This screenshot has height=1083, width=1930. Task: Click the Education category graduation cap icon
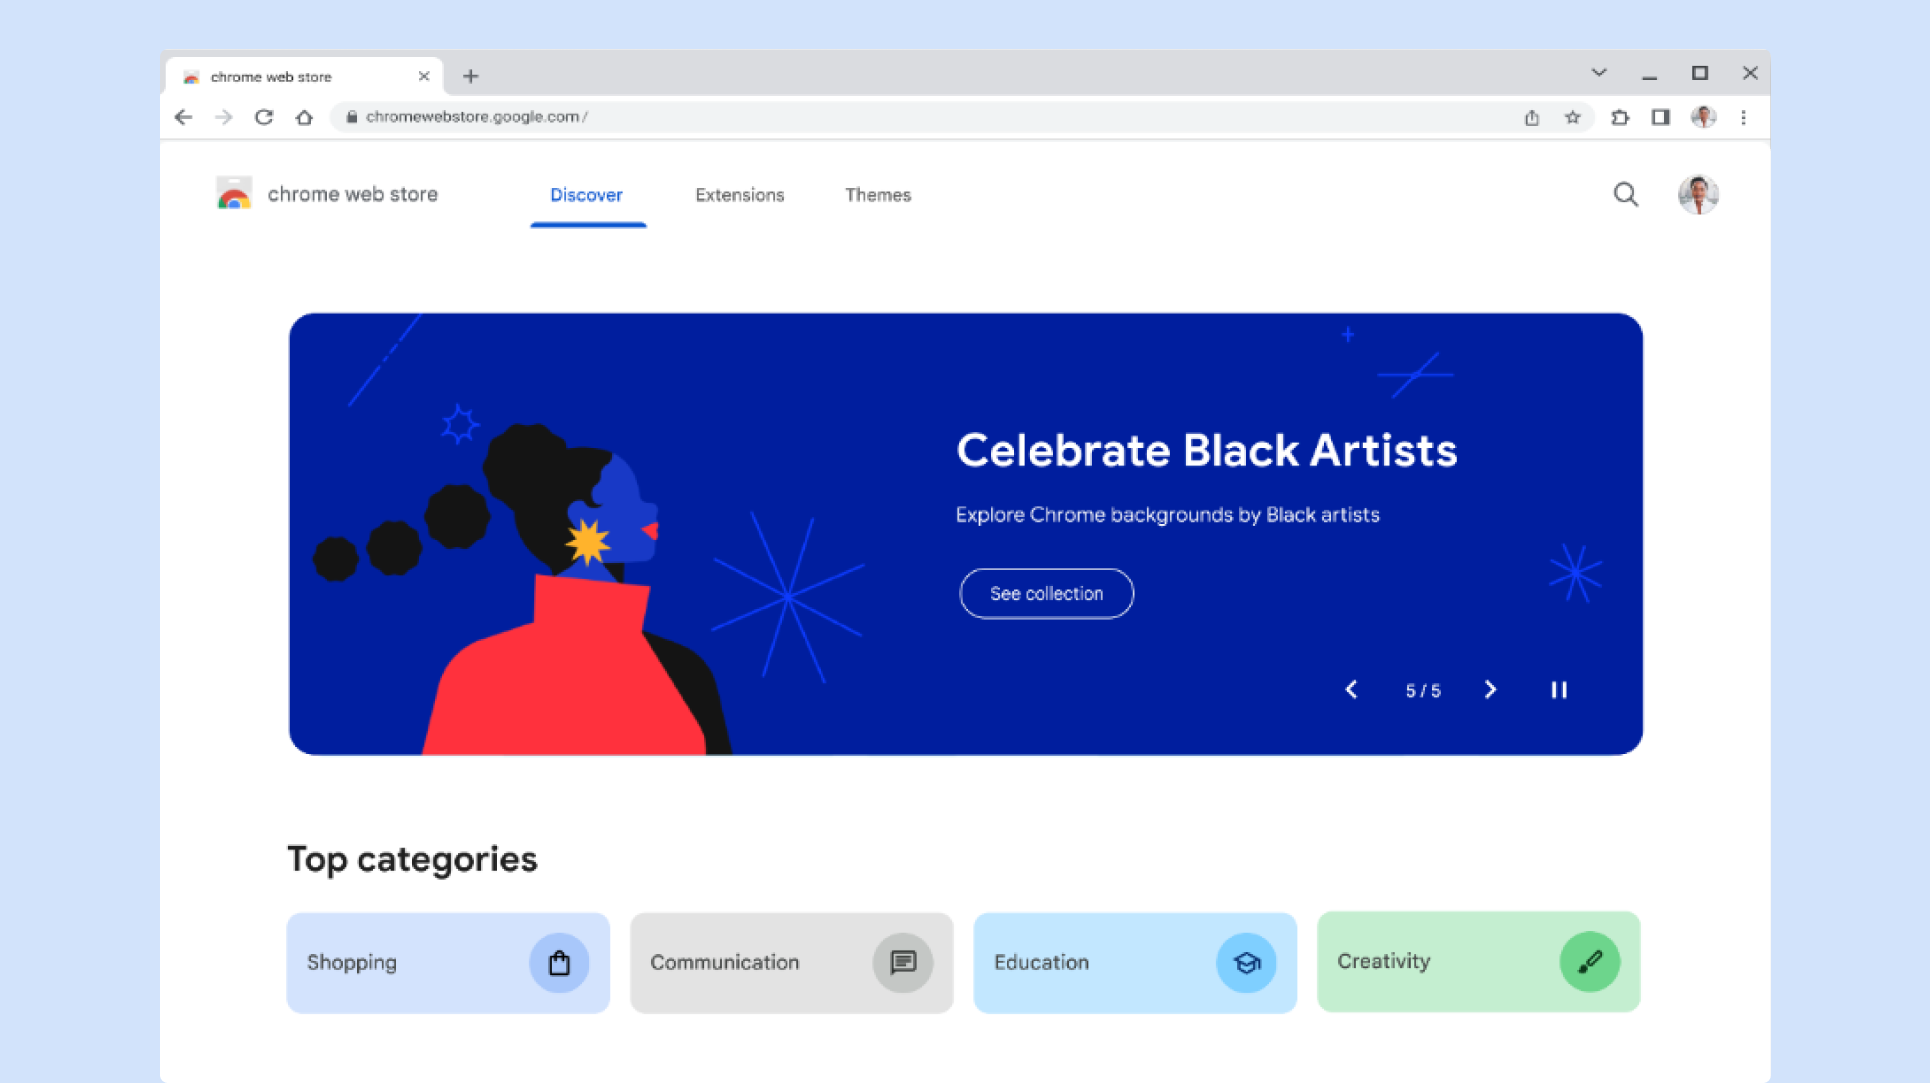pos(1245,961)
